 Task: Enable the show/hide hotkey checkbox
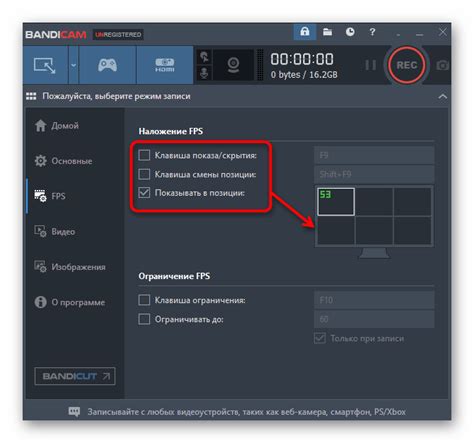pos(144,155)
